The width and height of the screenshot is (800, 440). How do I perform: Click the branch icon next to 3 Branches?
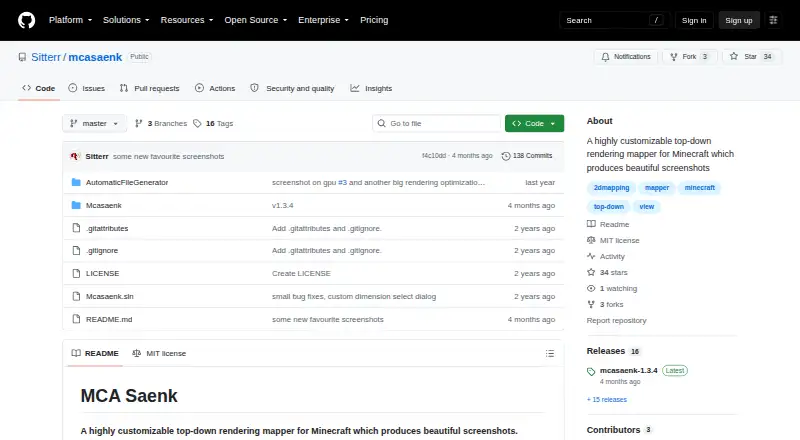pos(138,124)
